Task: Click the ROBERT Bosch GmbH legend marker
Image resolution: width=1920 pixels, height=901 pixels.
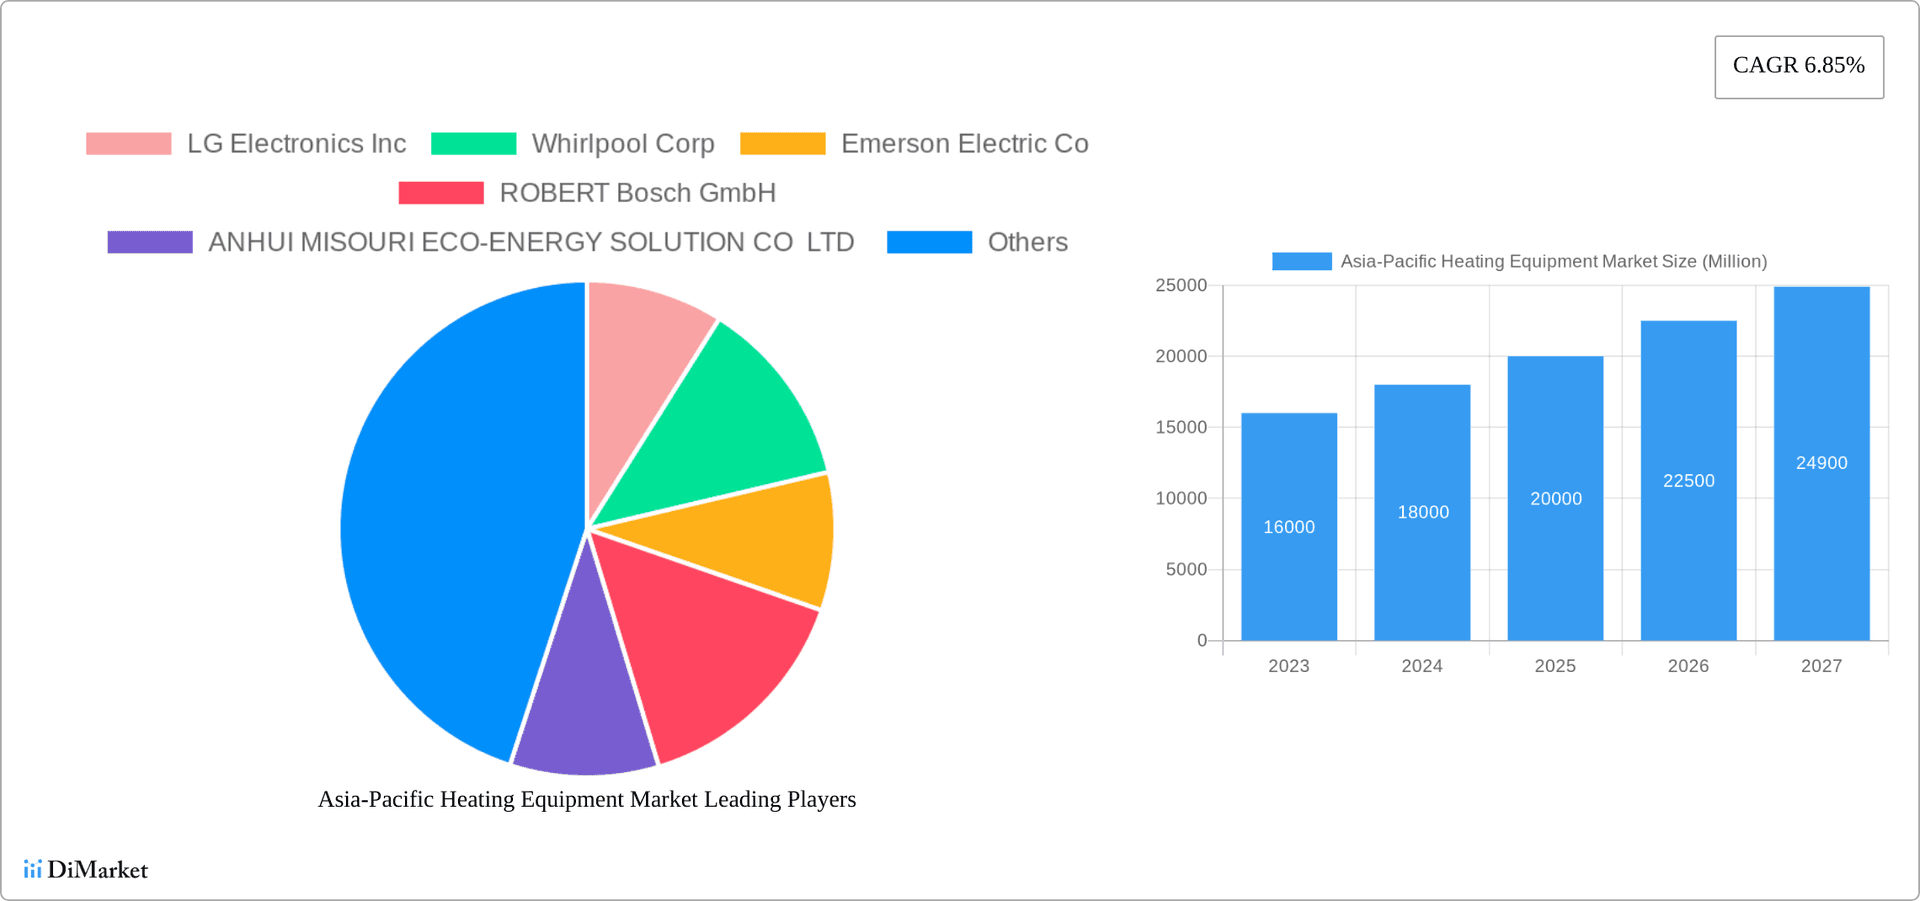Action: point(440,192)
